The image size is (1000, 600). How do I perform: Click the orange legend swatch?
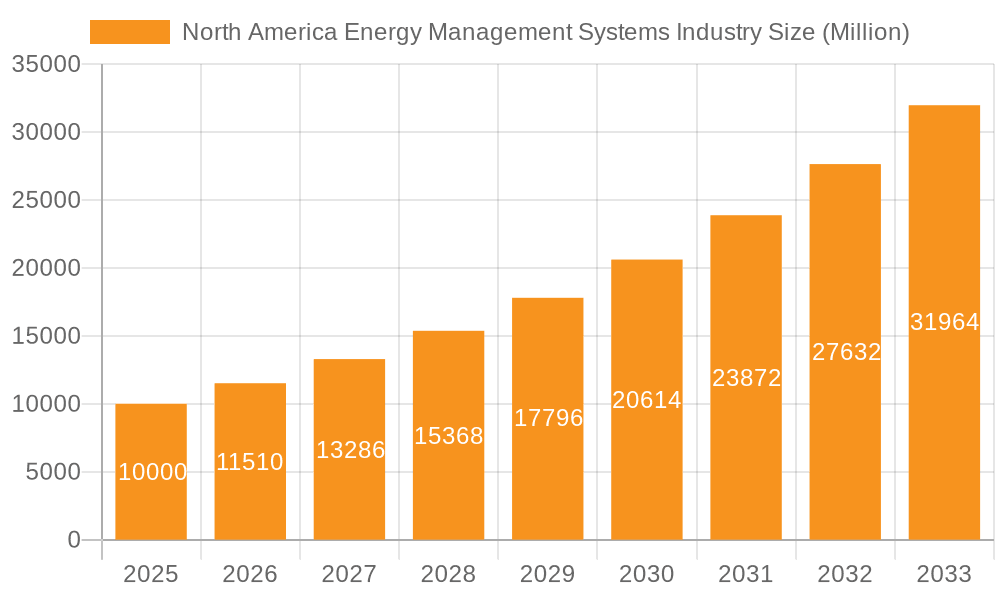click(x=131, y=30)
